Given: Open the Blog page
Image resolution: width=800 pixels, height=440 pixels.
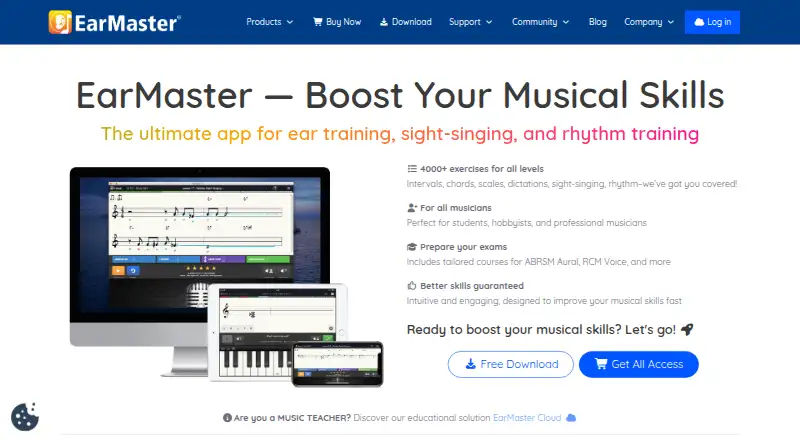Looking at the screenshot, I should (x=597, y=22).
